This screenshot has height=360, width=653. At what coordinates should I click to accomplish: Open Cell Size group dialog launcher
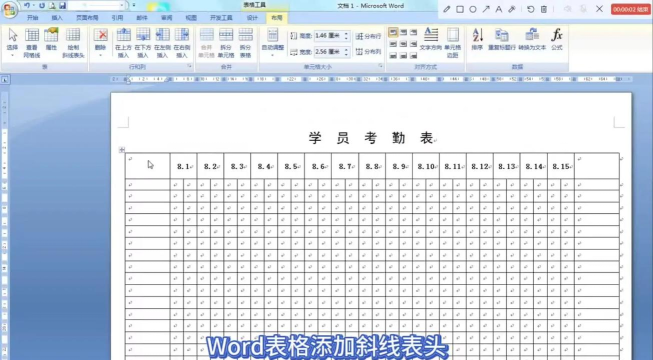(380, 66)
